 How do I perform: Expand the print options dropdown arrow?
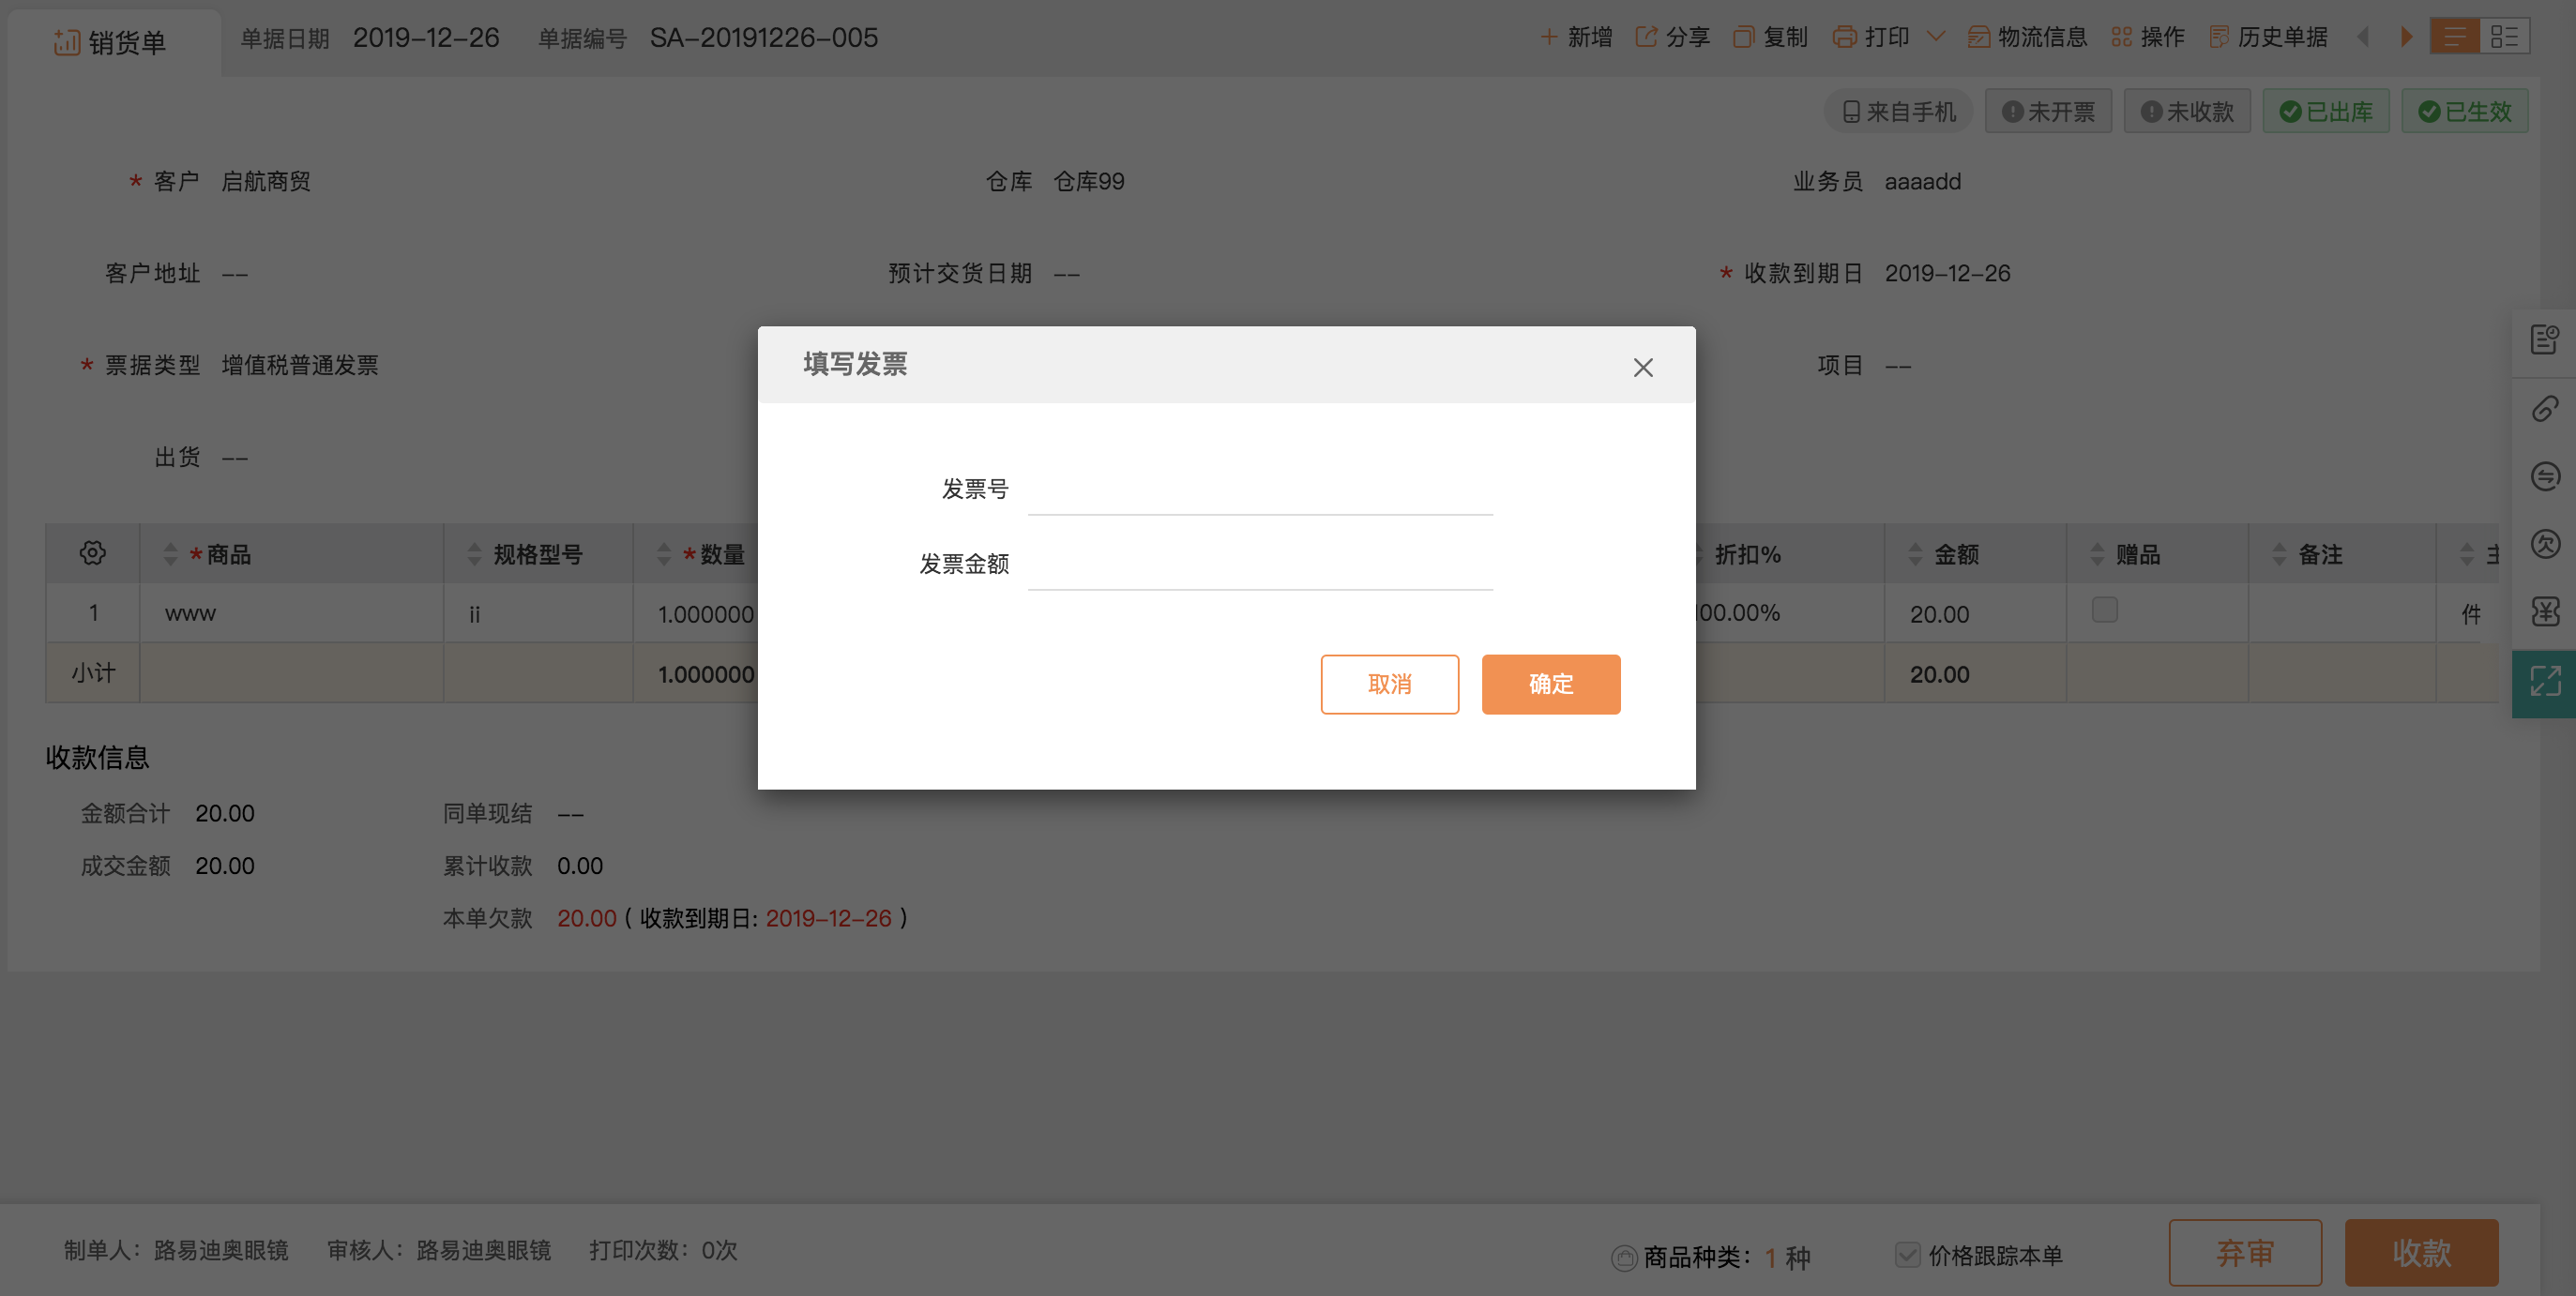(x=1943, y=41)
